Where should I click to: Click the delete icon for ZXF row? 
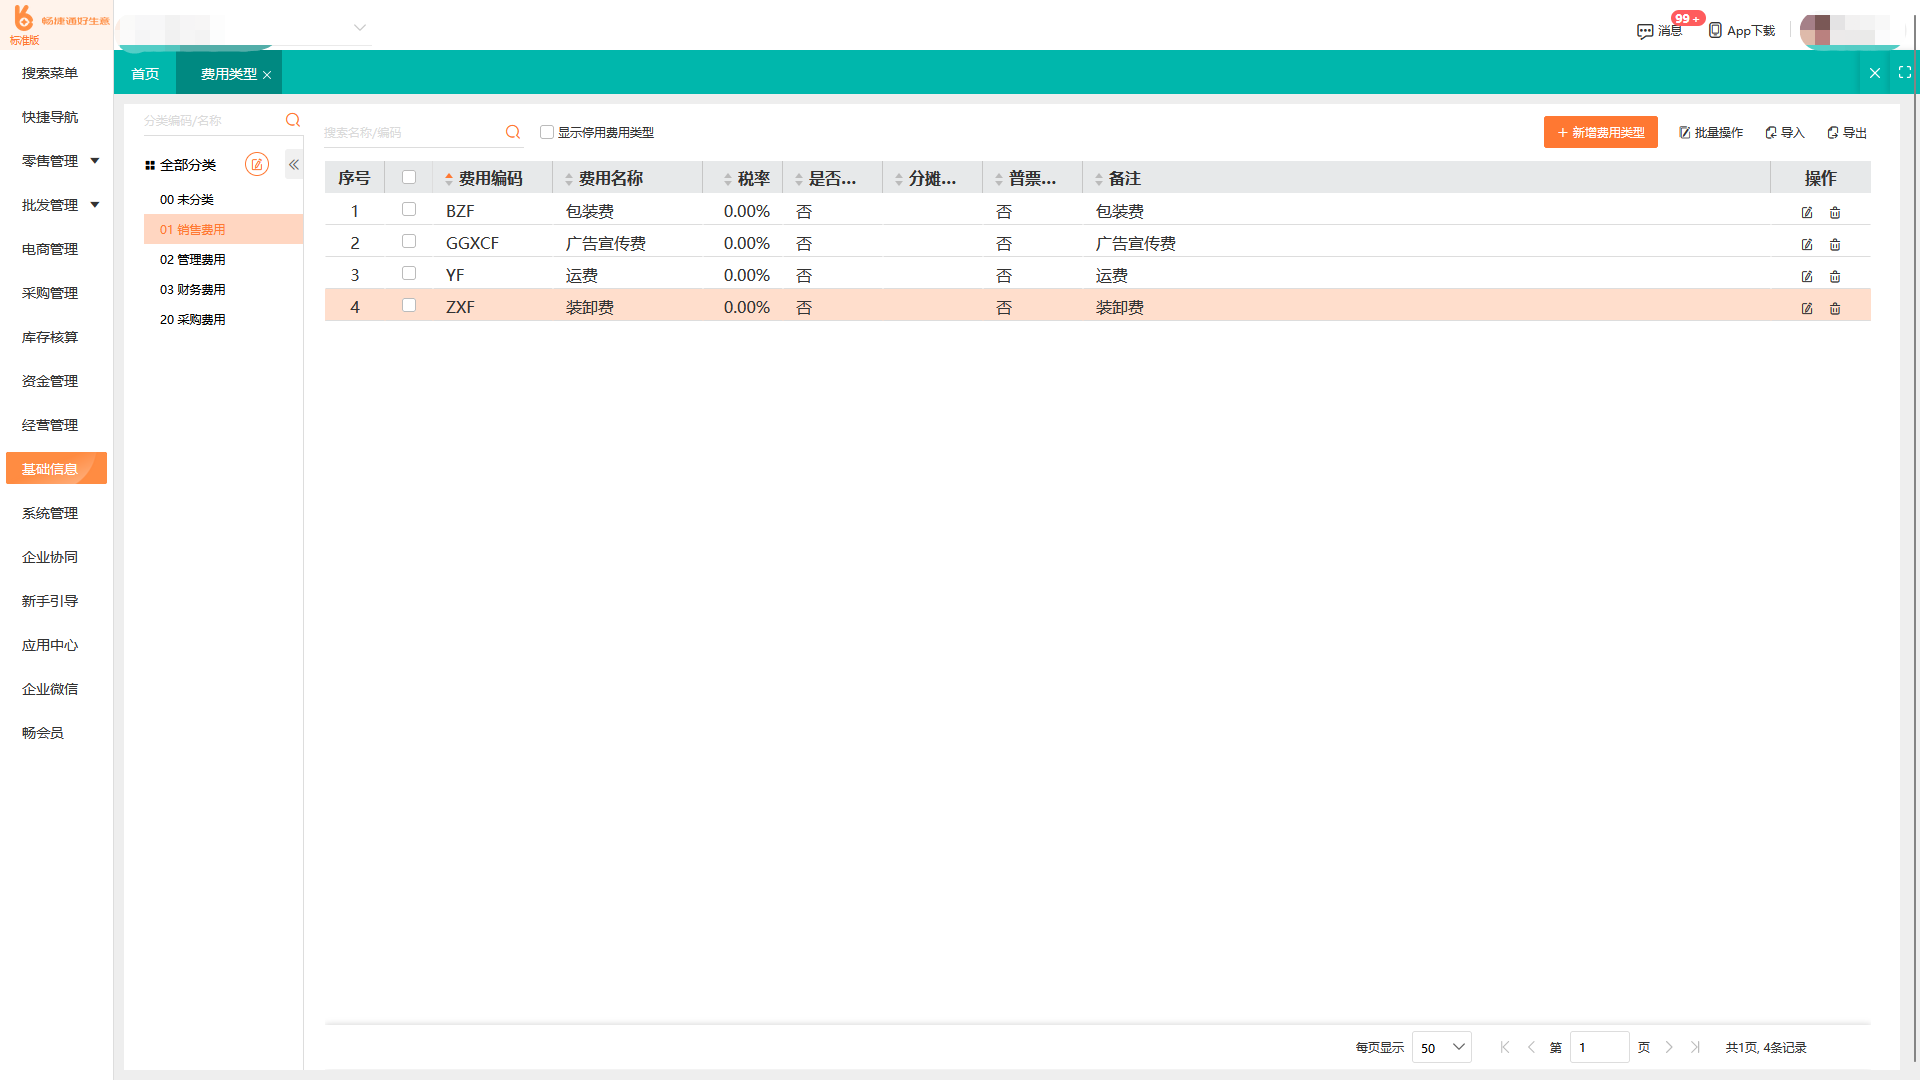(1834, 306)
